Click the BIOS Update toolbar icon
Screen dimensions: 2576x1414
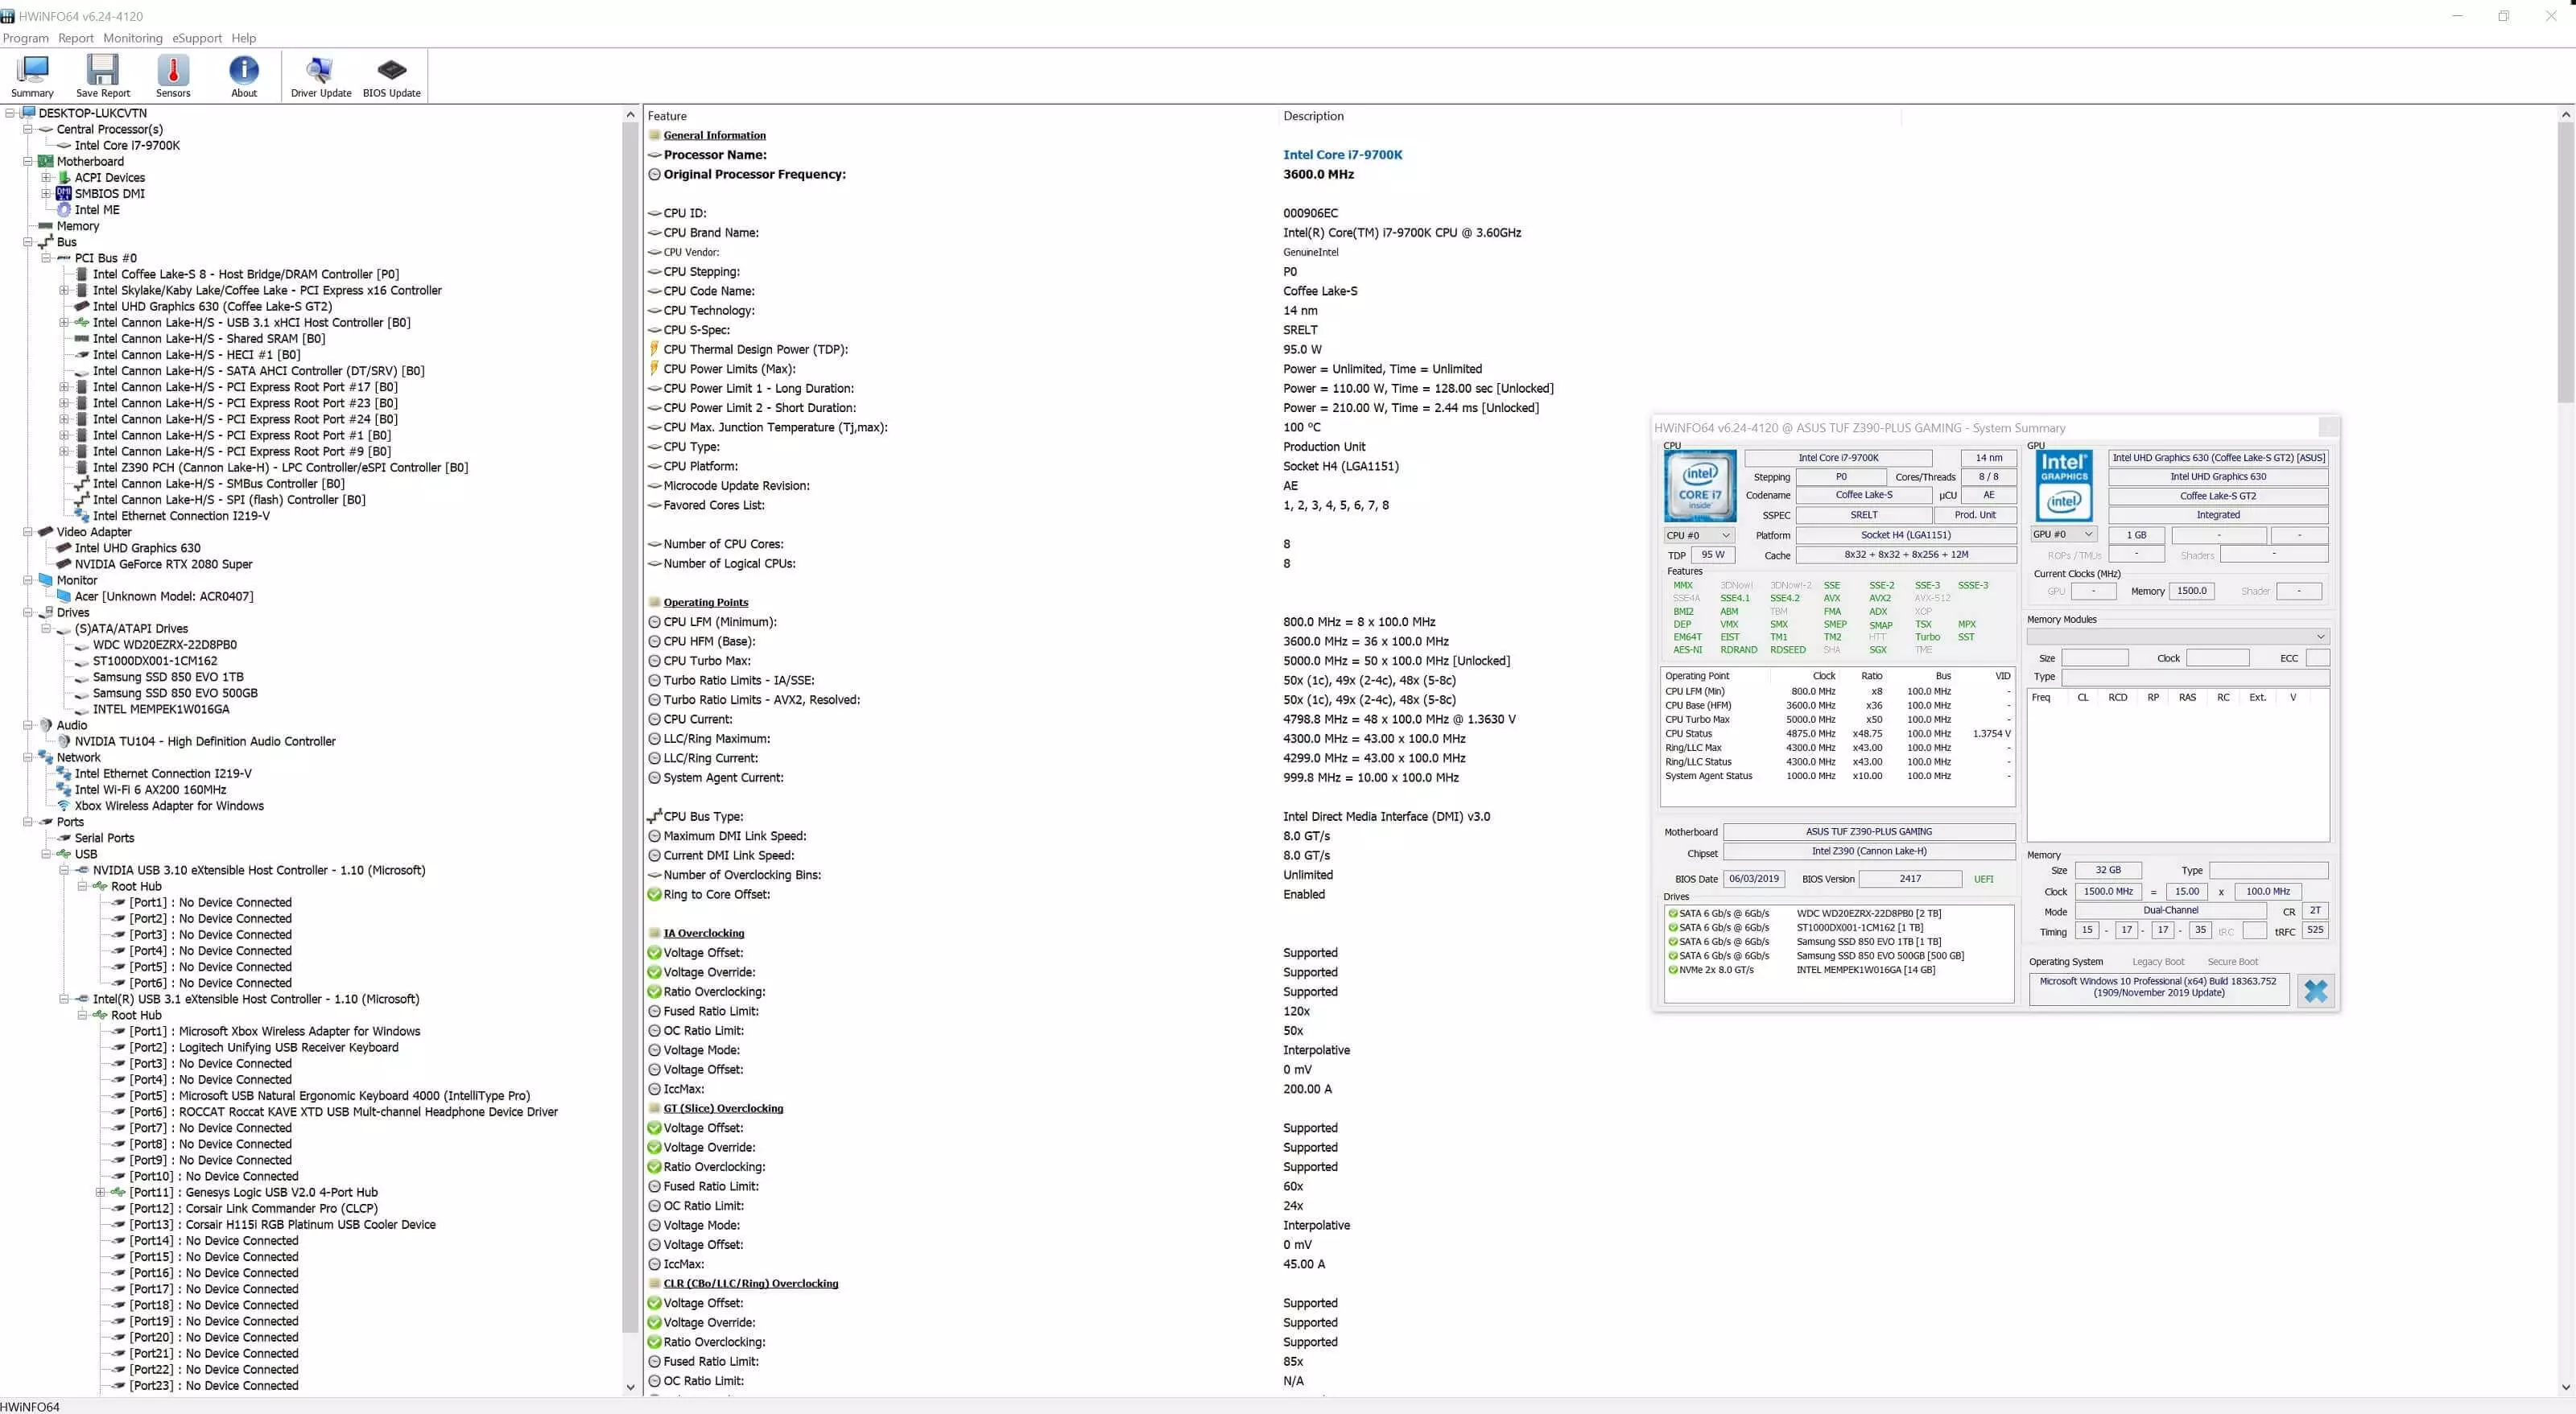pyautogui.click(x=390, y=76)
